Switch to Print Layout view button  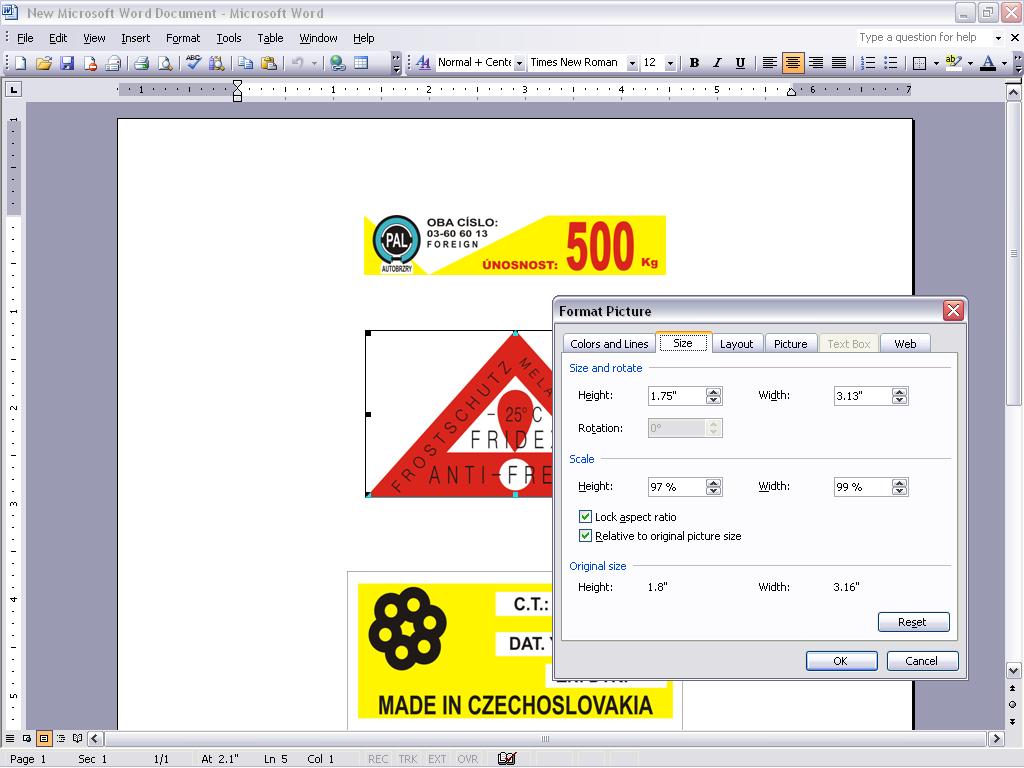coord(44,739)
